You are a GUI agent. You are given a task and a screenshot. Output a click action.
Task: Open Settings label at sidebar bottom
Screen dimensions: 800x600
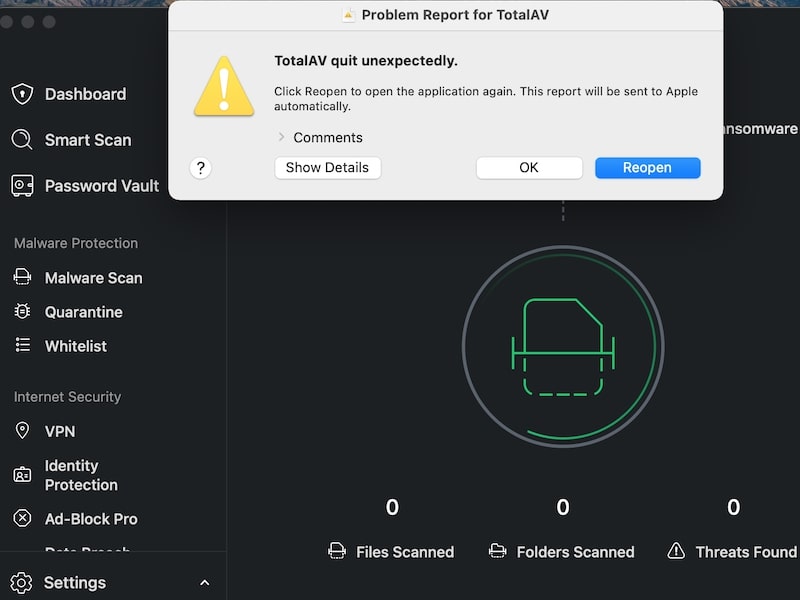click(74, 583)
